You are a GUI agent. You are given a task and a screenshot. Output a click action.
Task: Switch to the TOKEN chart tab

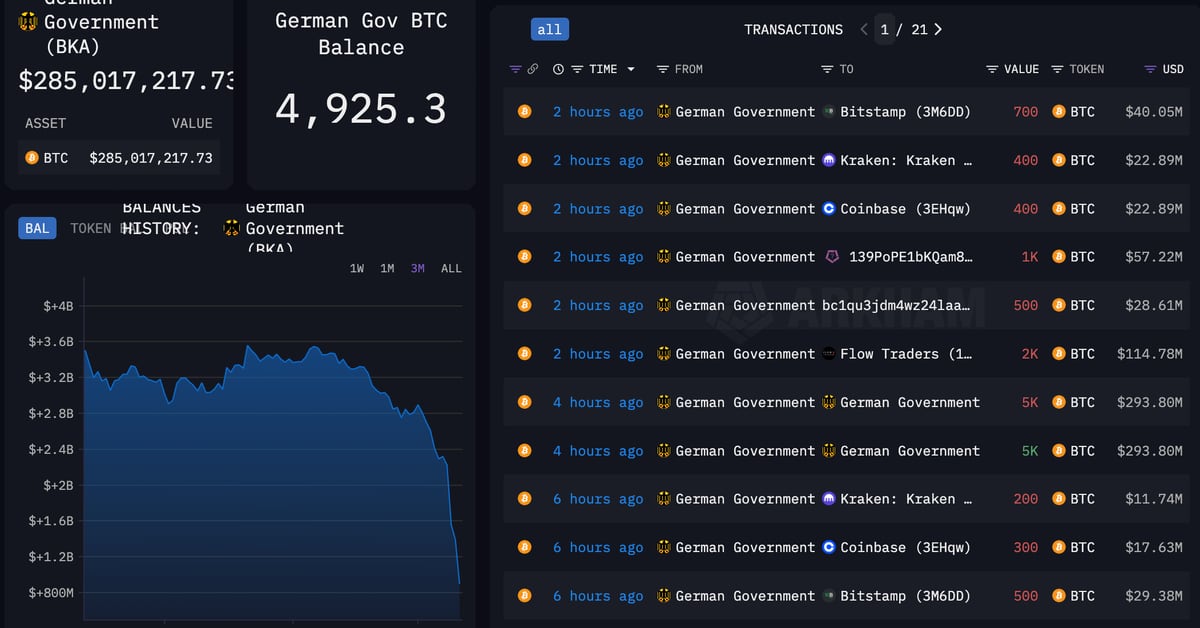click(90, 228)
